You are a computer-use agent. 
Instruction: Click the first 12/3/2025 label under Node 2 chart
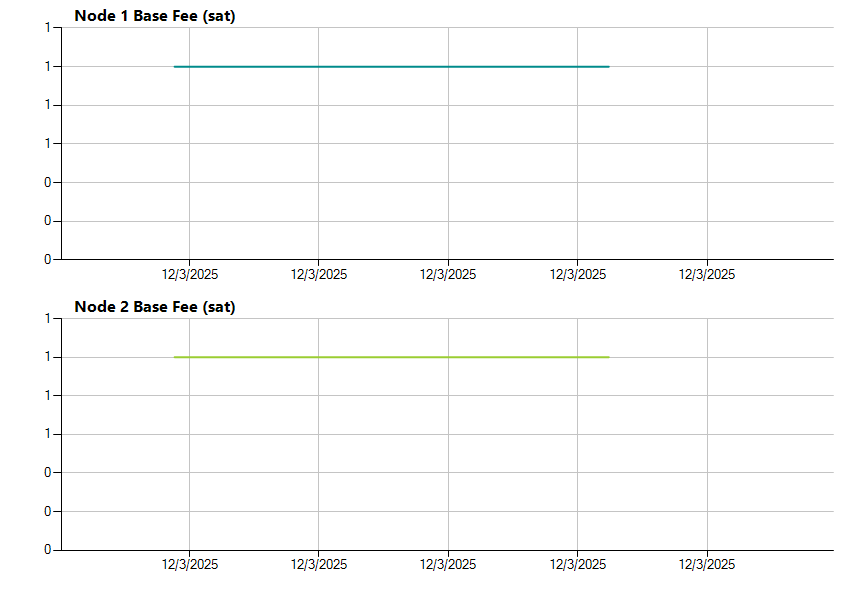tap(190, 565)
